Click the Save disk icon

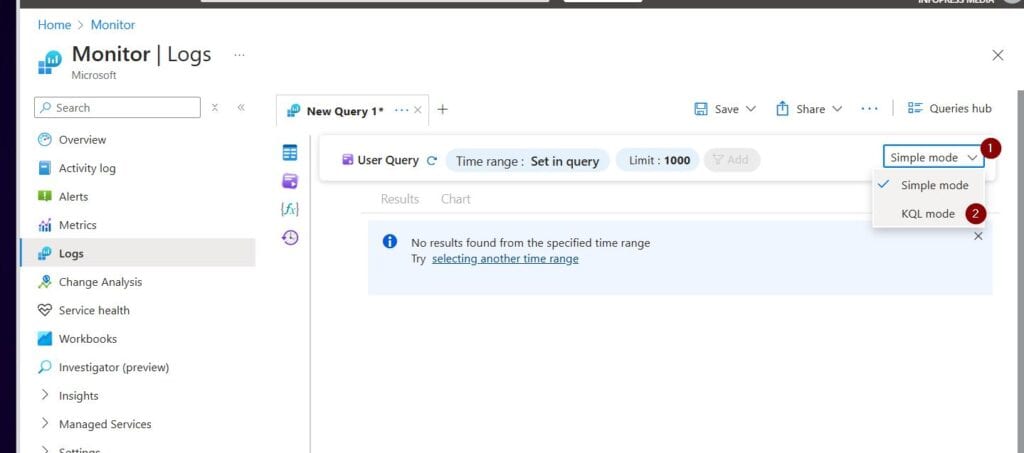(x=701, y=109)
